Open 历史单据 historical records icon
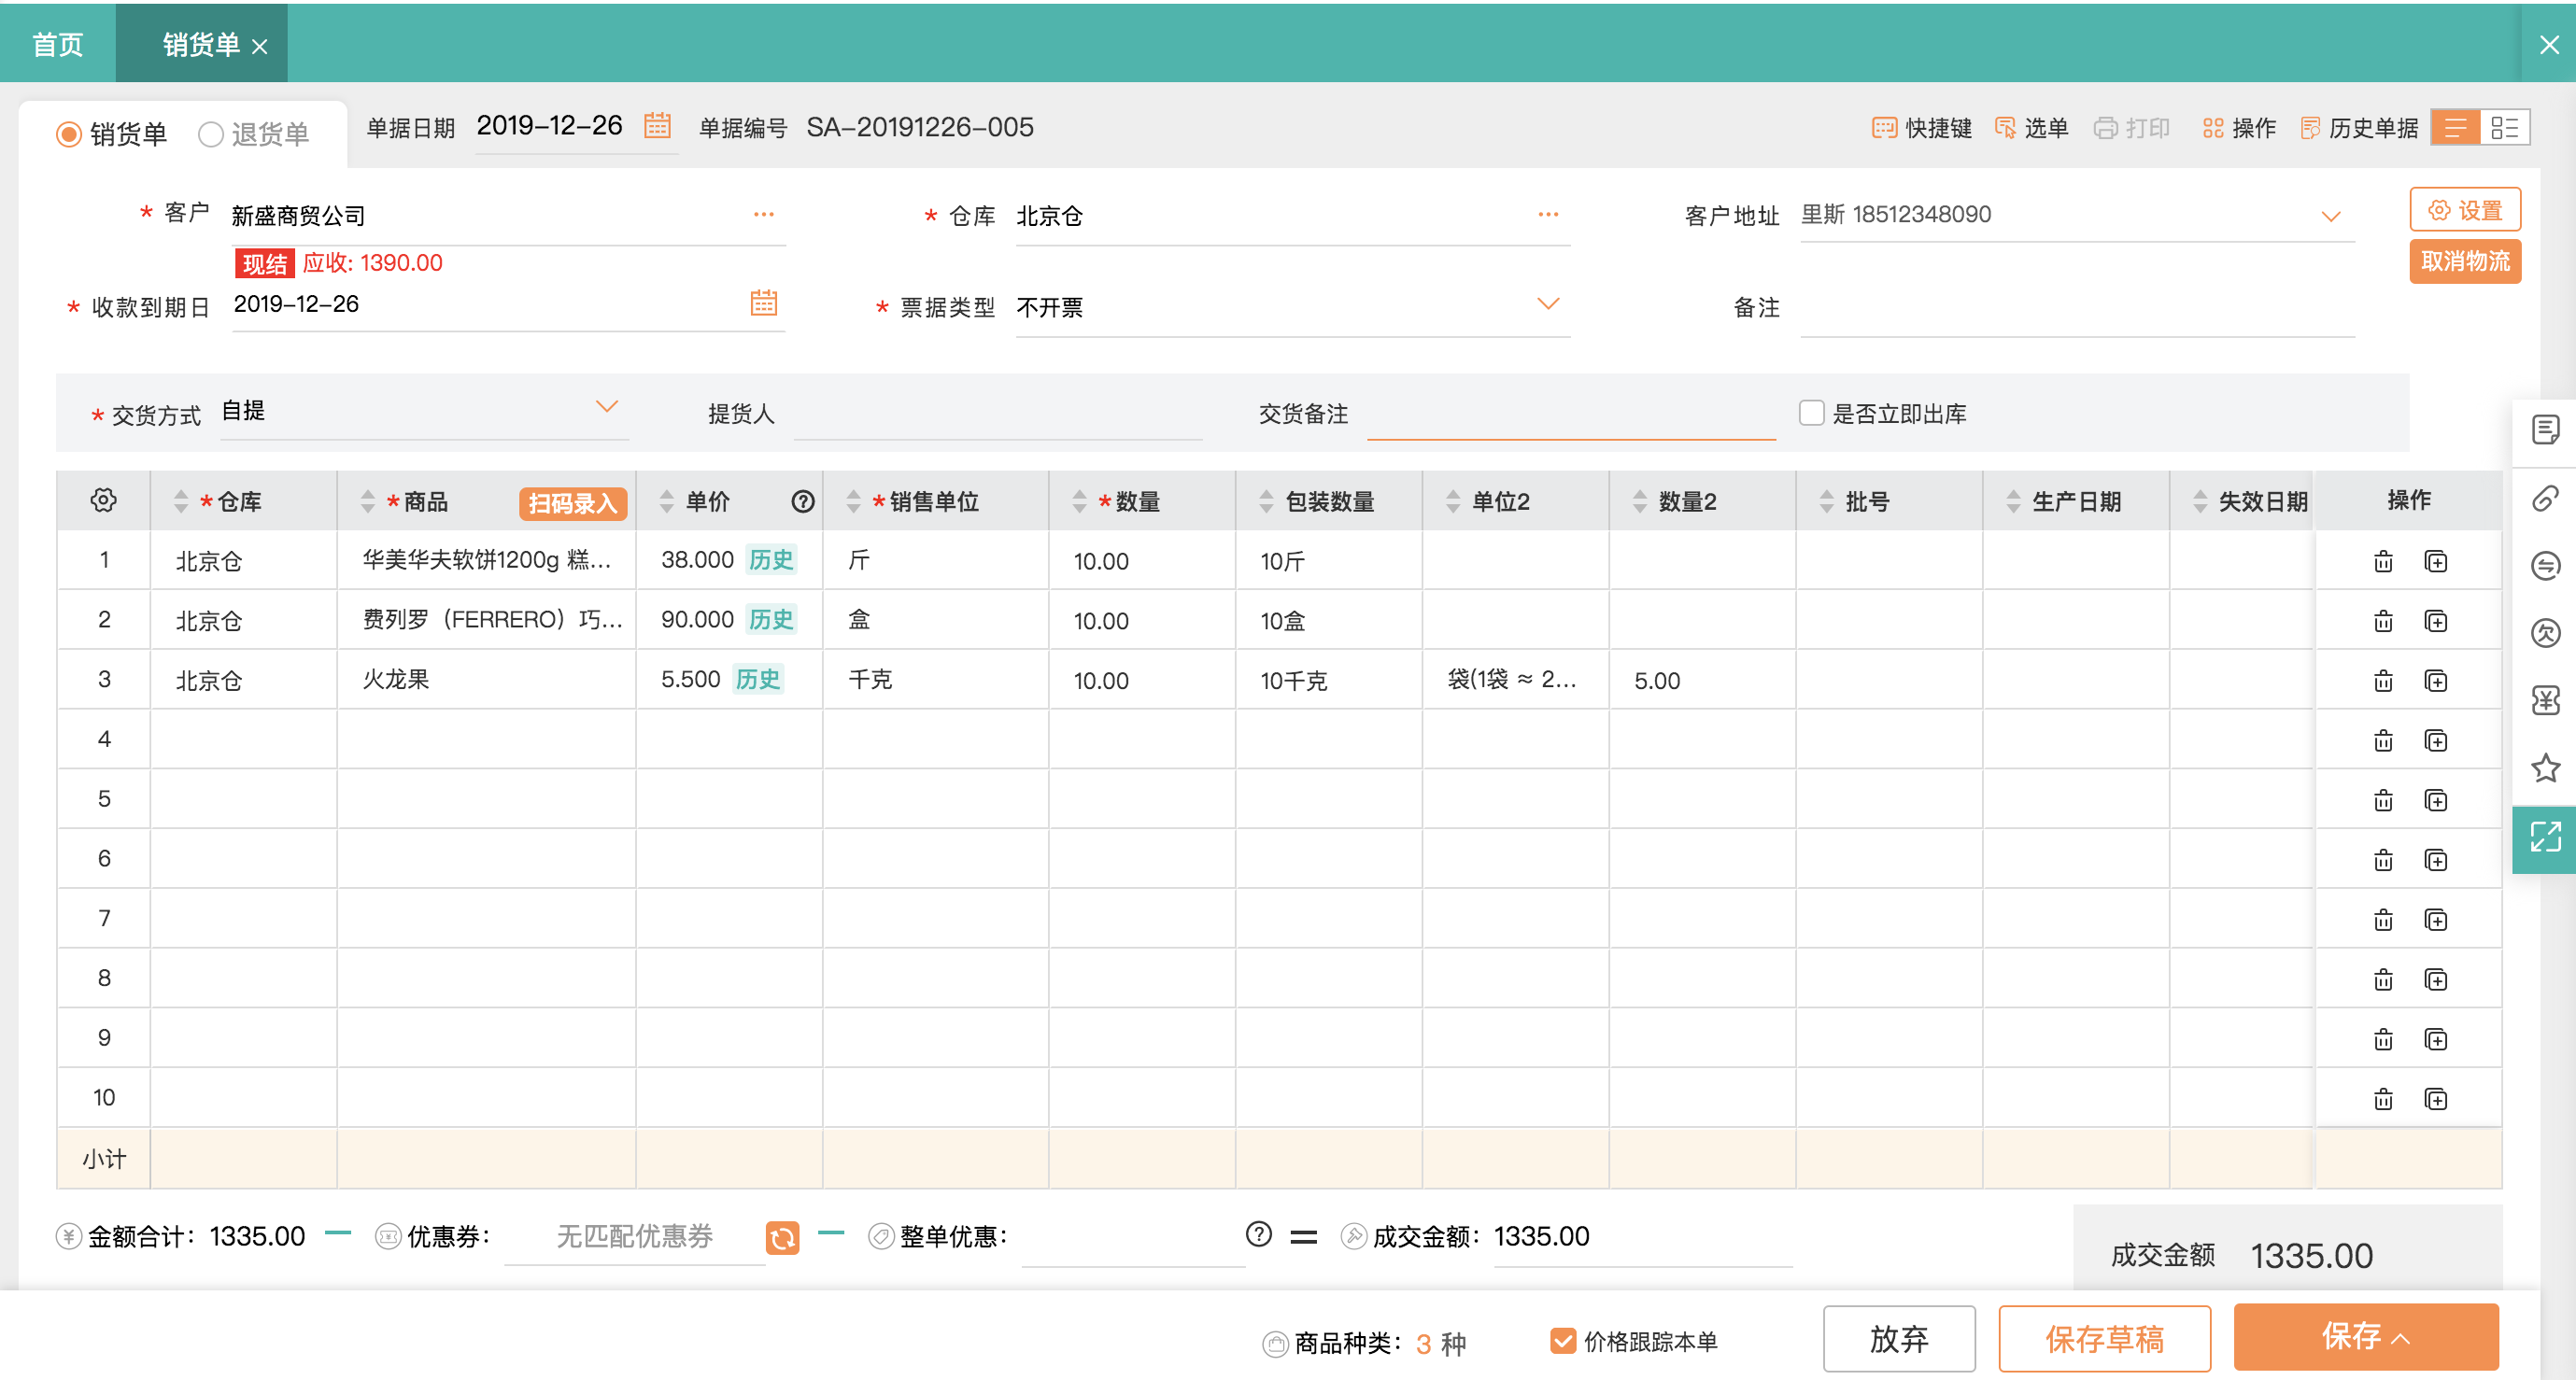 click(x=2368, y=126)
